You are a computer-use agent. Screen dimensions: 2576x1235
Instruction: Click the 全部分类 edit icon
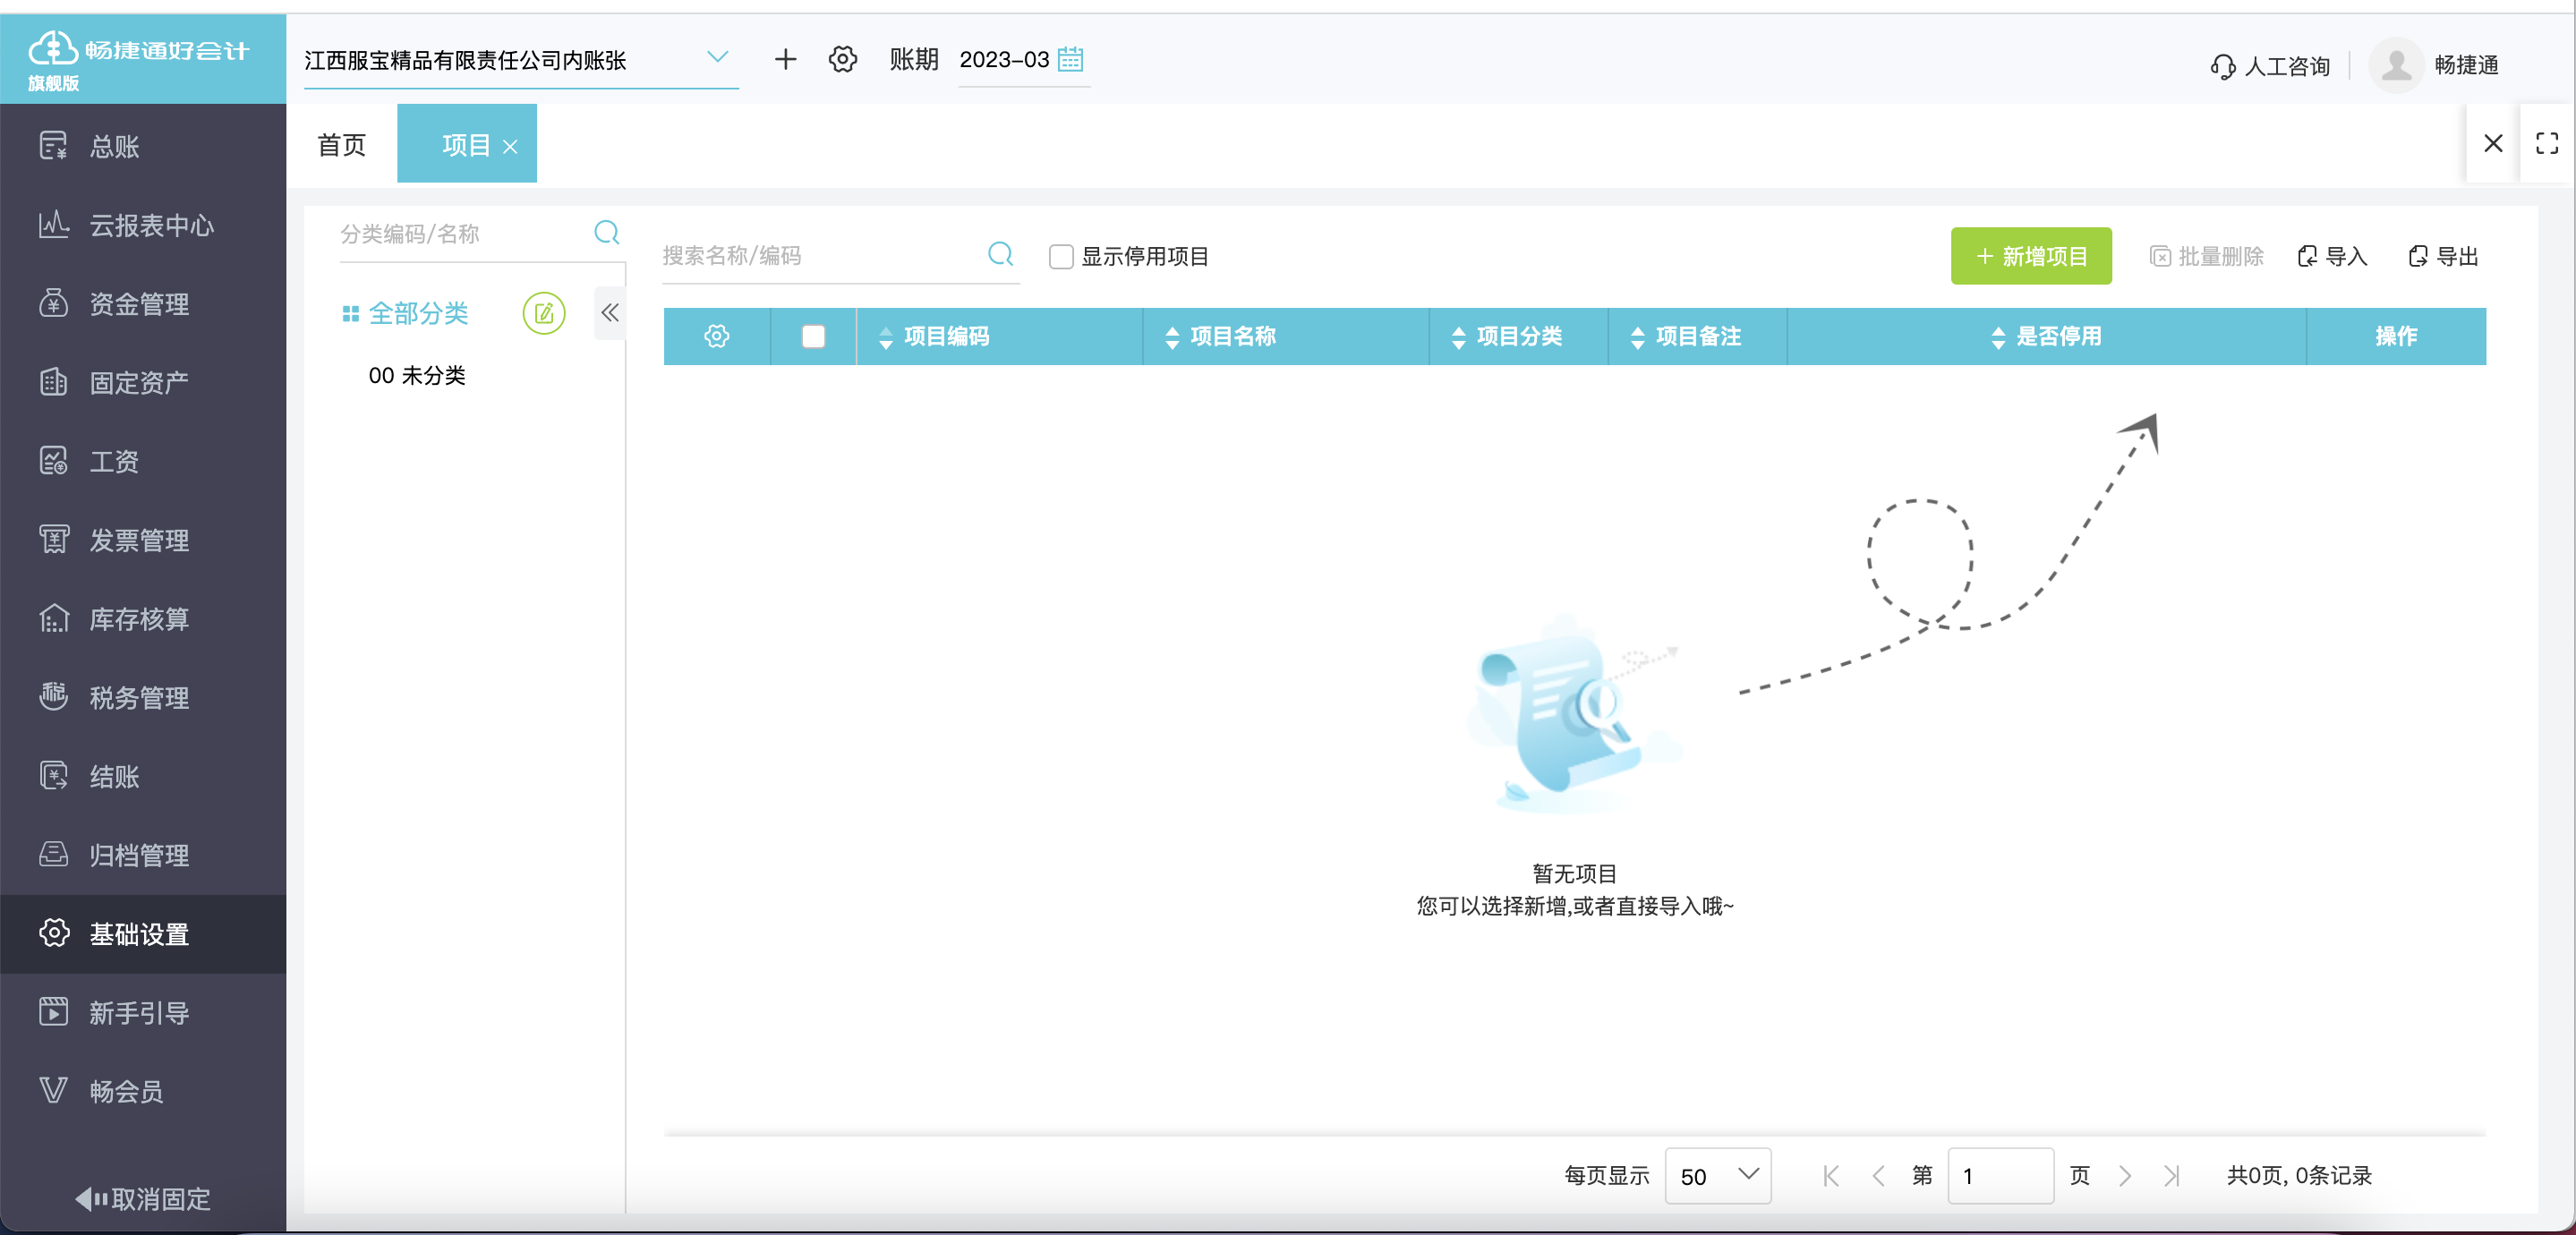tap(542, 312)
